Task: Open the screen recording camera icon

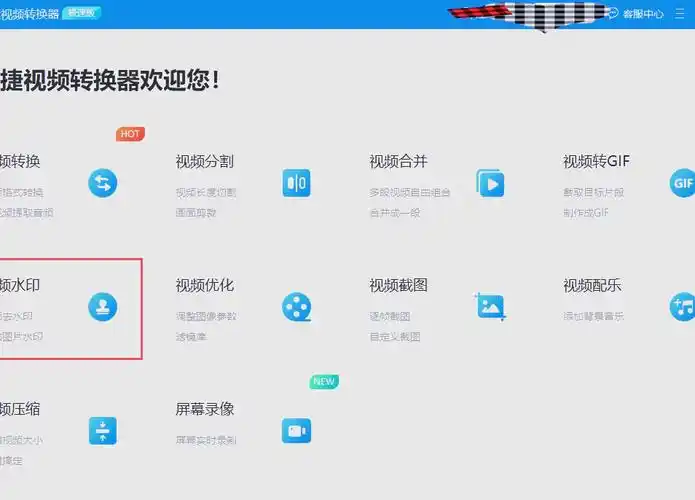Action: (x=296, y=431)
